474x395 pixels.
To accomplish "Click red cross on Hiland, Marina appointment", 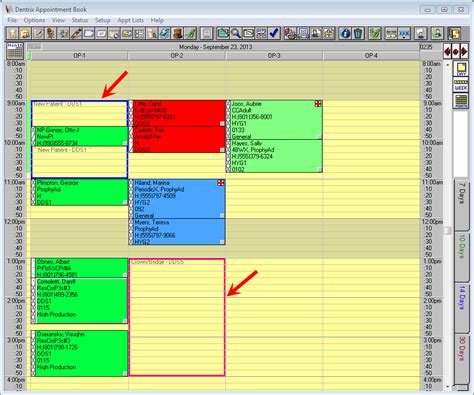I will coord(221,183).
